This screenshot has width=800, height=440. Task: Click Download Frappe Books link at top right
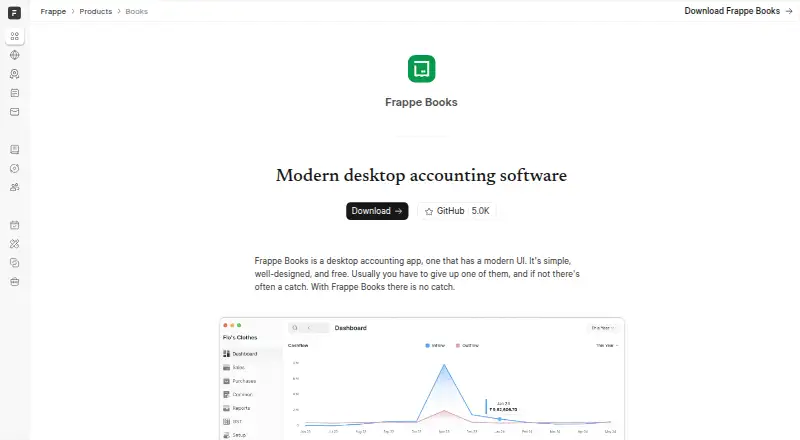(738, 11)
